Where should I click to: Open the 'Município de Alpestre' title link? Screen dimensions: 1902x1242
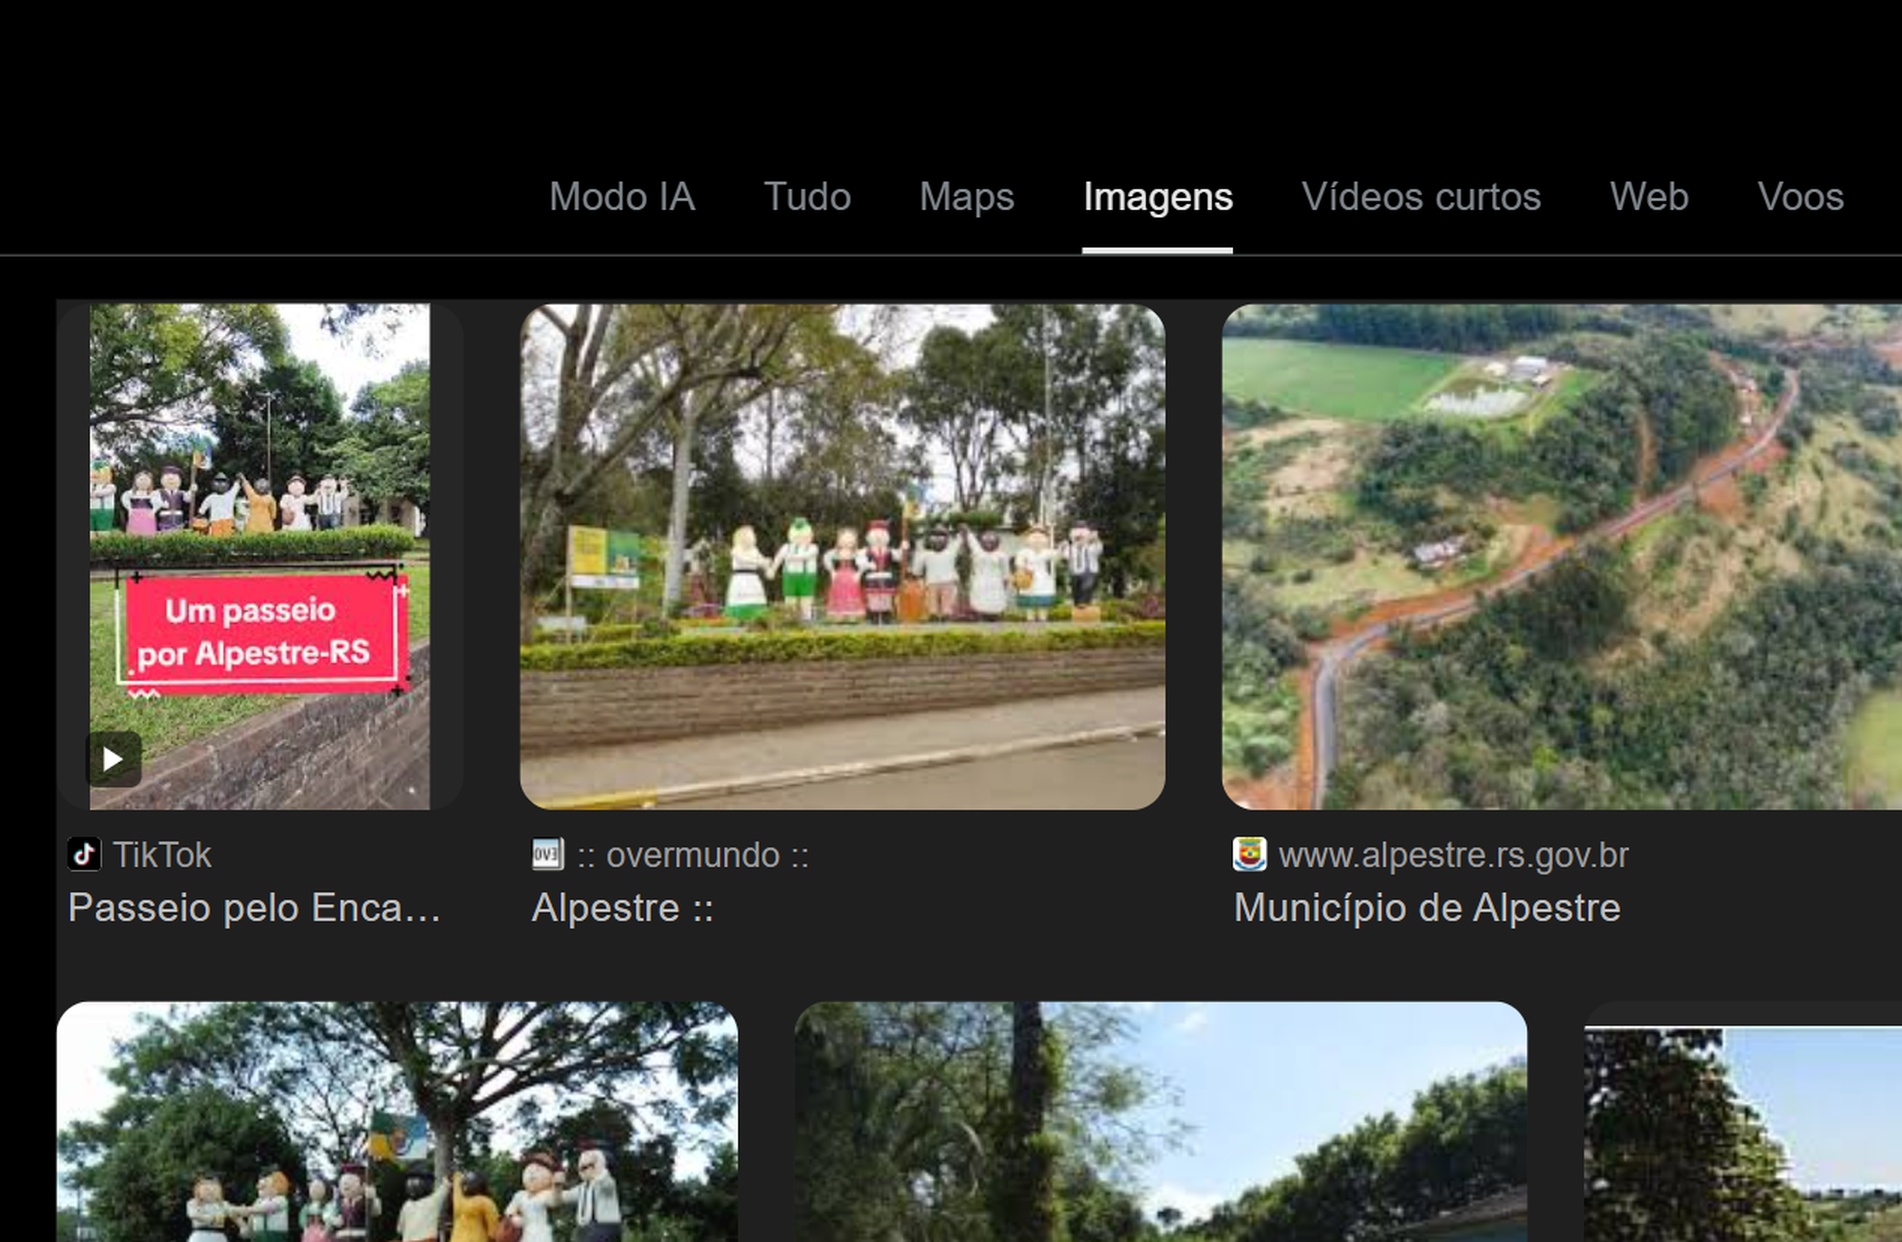[1426, 908]
